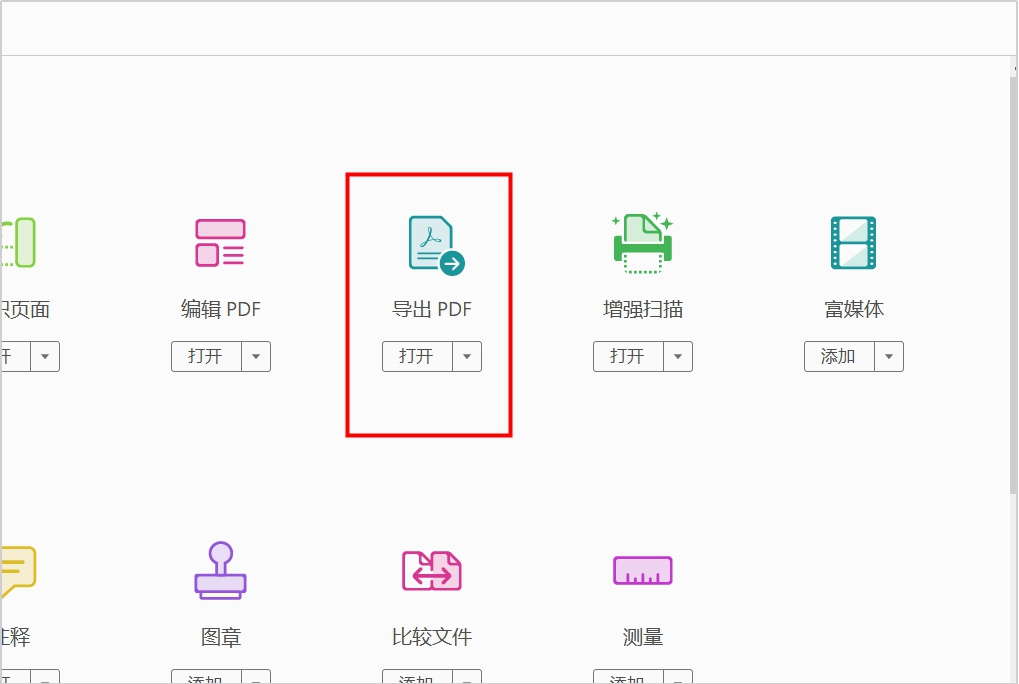Select the purple Stamp (图章) icon
Screen dimensions: 1019x684
(220, 570)
